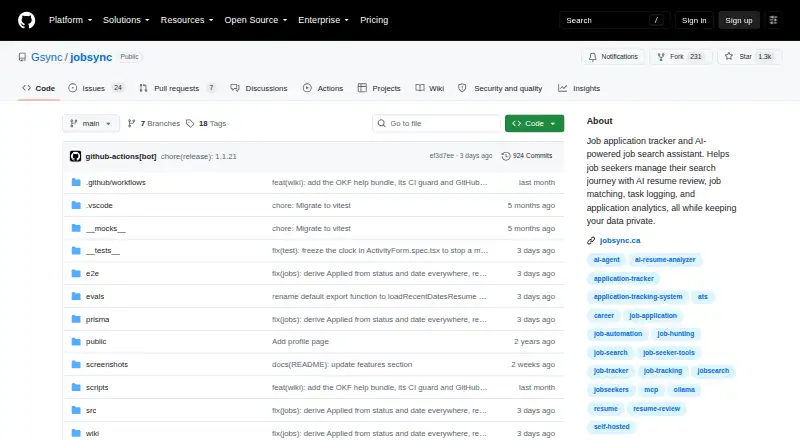This screenshot has width=800, height=440.
Task: Click the folder icon for src
Action: [x=76, y=410]
